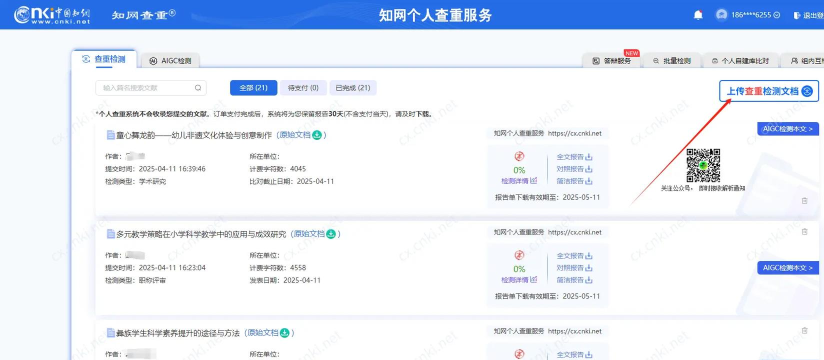824x360 pixels.
Task: Switch to the 查重检测 tab
Action: click(104, 59)
